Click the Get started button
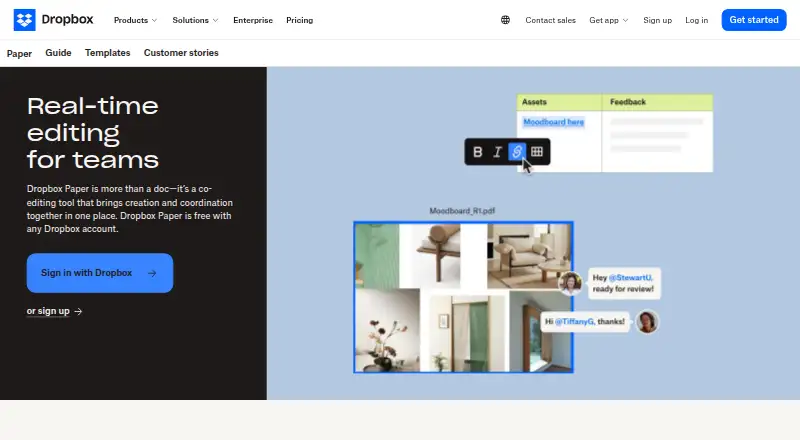The width and height of the screenshot is (800, 440). pos(754,20)
